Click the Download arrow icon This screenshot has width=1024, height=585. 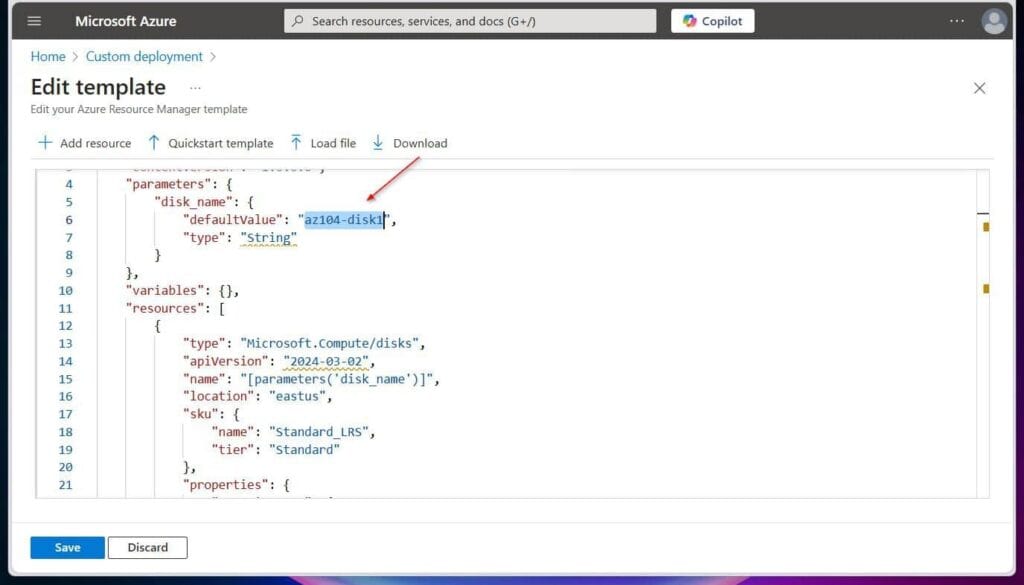(x=377, y=142)
